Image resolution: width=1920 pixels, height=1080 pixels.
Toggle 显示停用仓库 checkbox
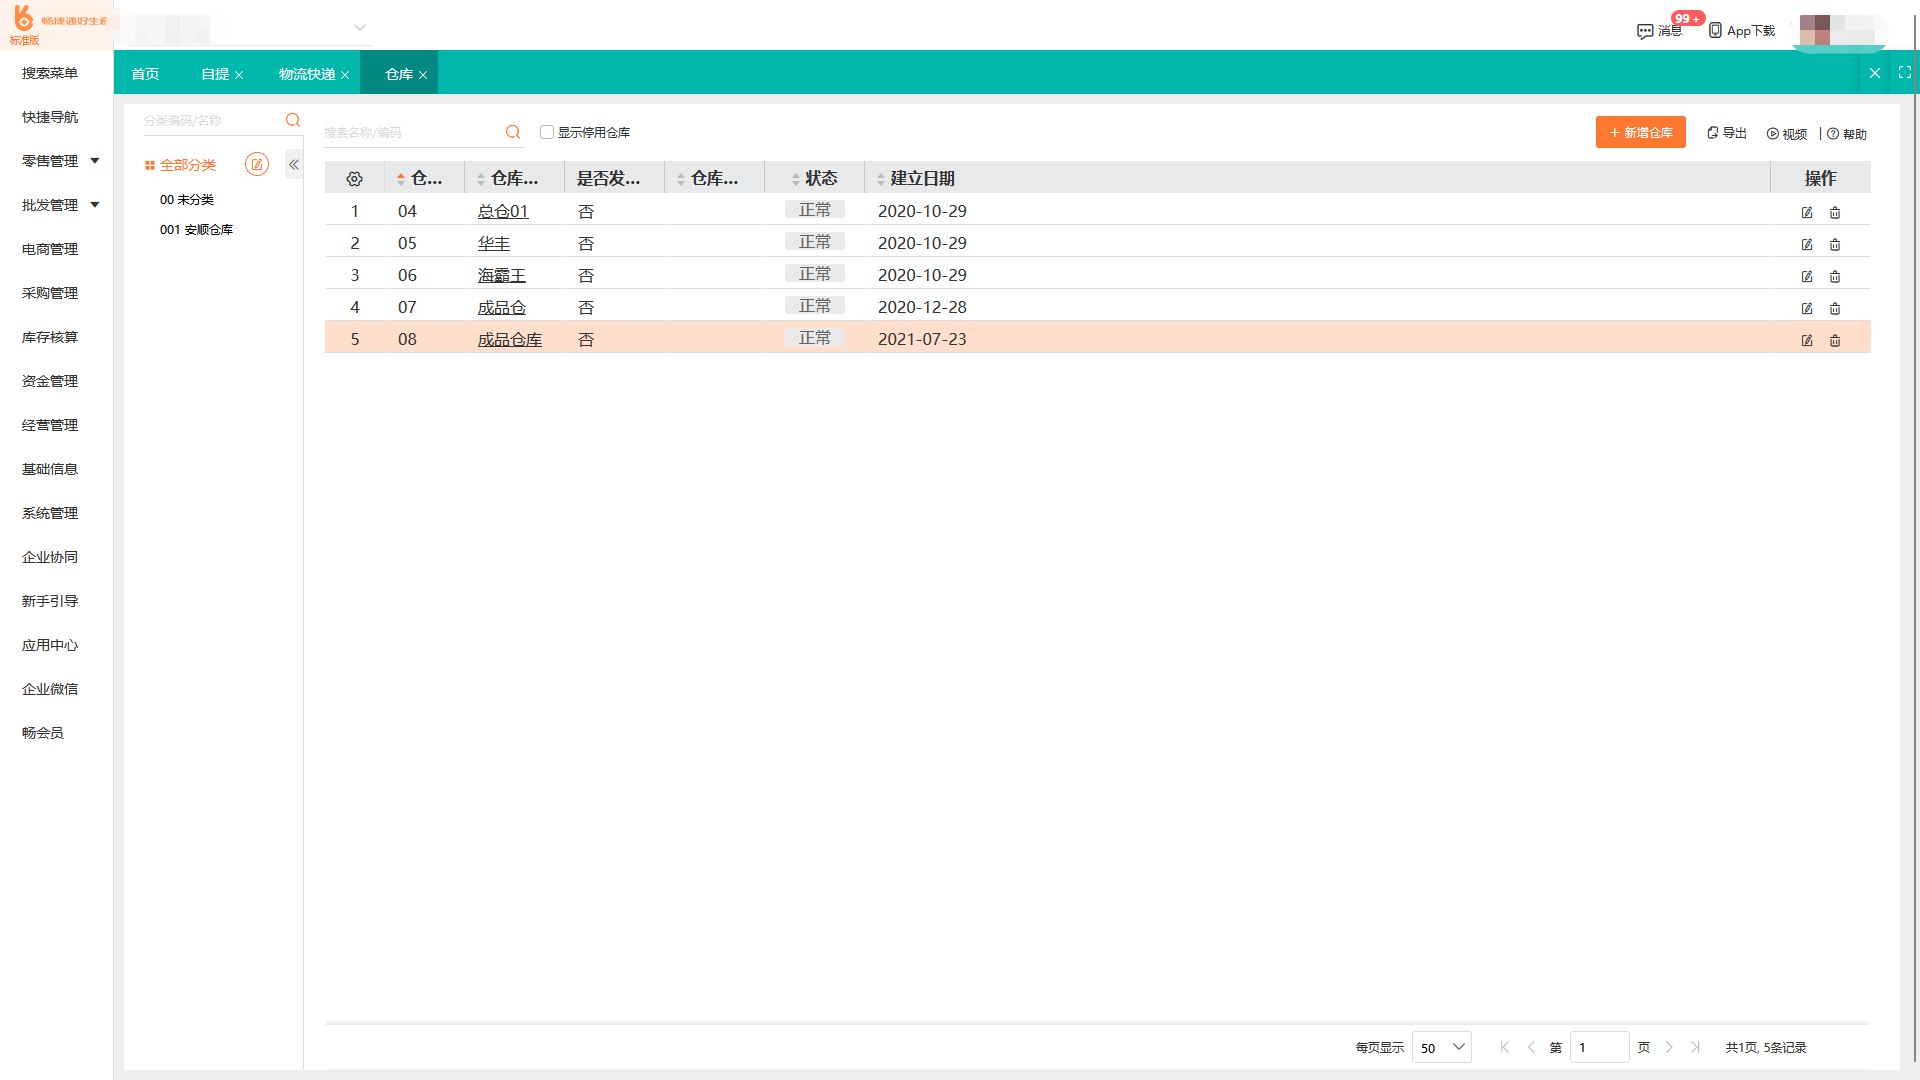(x=546, y=132)
